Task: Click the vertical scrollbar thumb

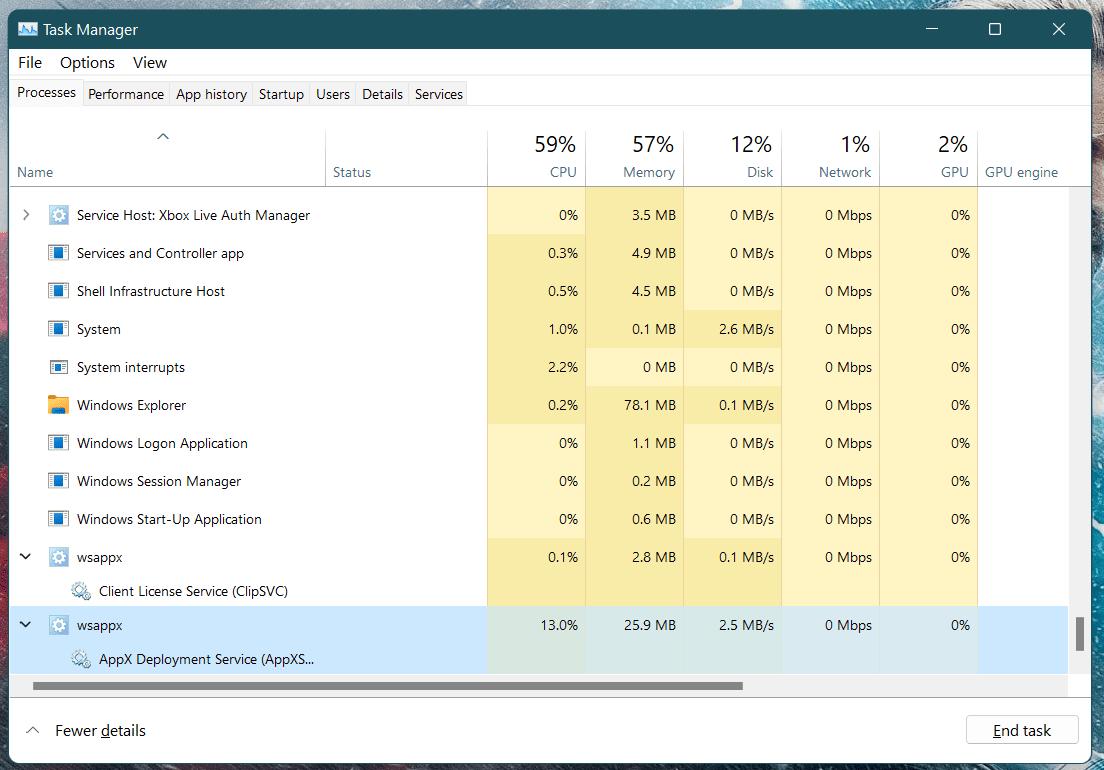Action: pyautogui.click(x=1079, y=634)
